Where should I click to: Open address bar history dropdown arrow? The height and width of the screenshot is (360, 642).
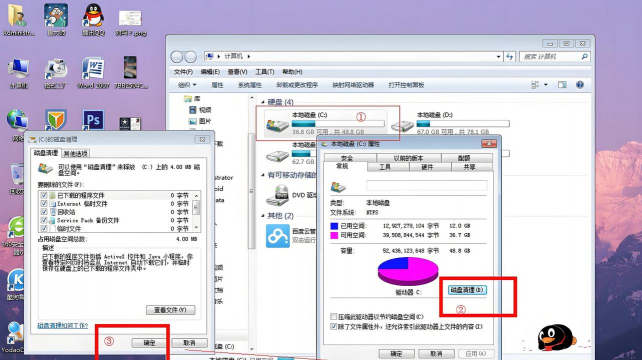(498, 57)
